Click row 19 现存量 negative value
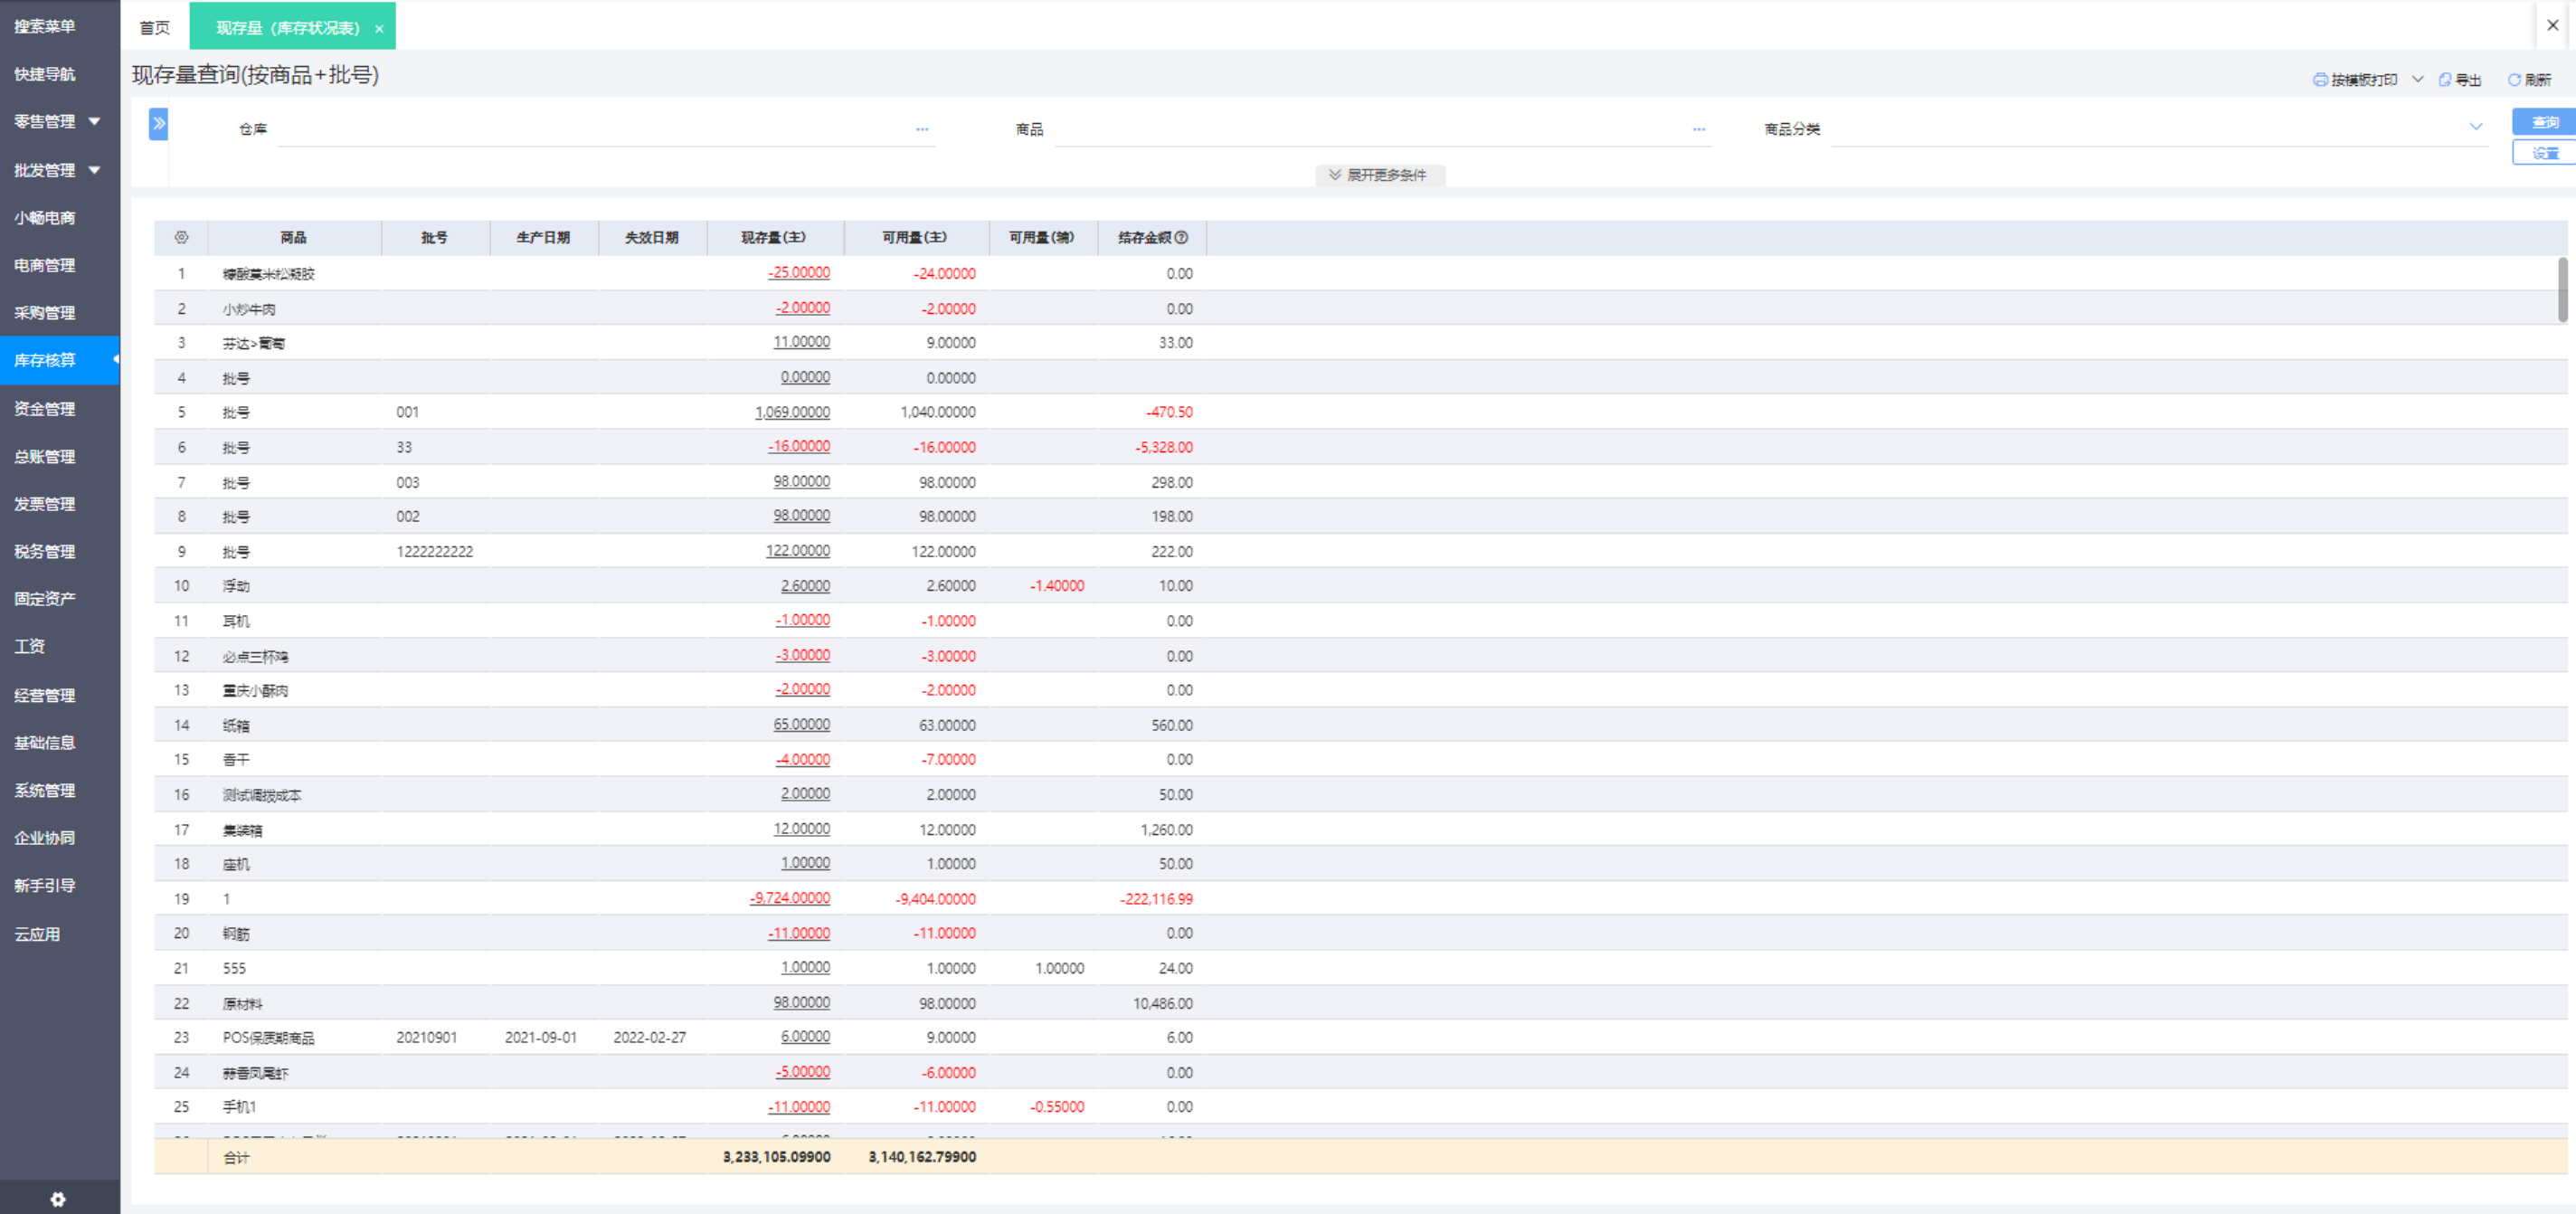Image resolution: width=2576 pixels, height=1214 pixels. click(x=791, y=898)
